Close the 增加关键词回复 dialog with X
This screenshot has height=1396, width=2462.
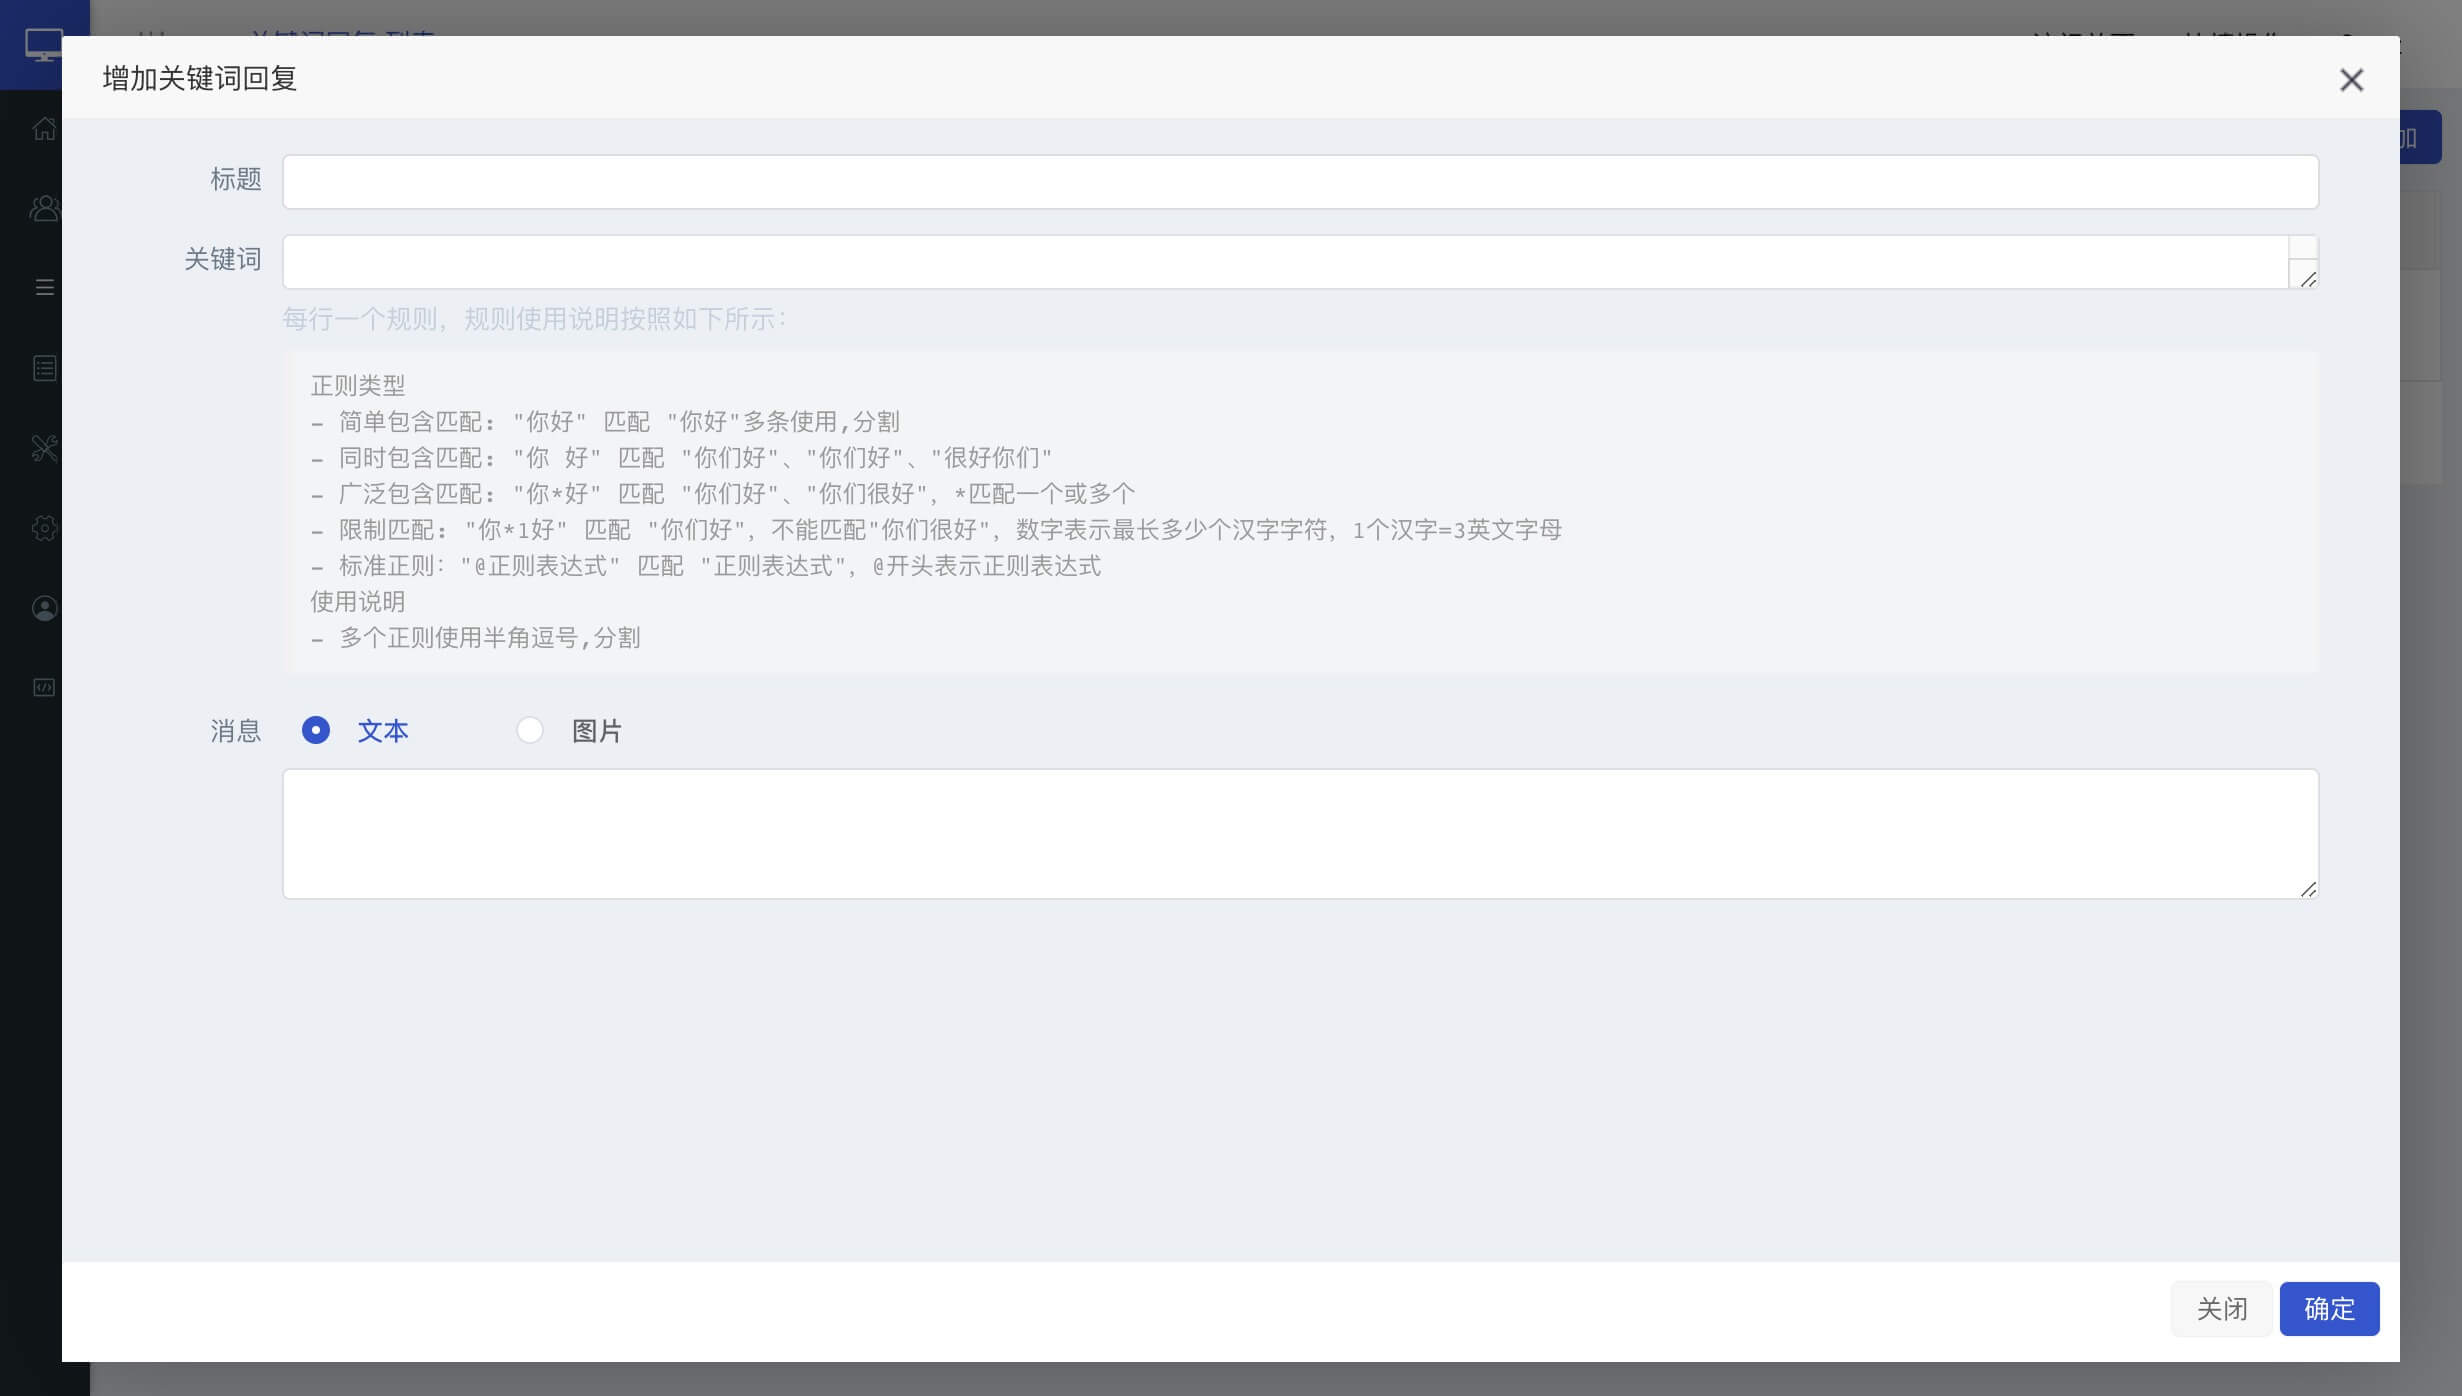tap(2351, 80)
